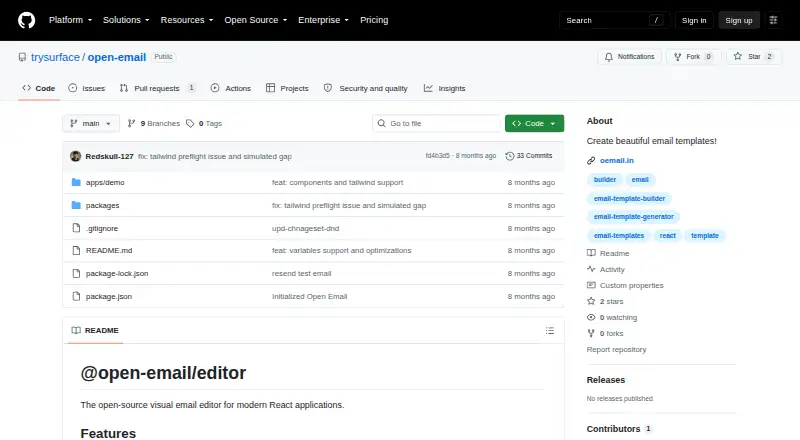Click the package.json file icon

[x=76, y=297]
